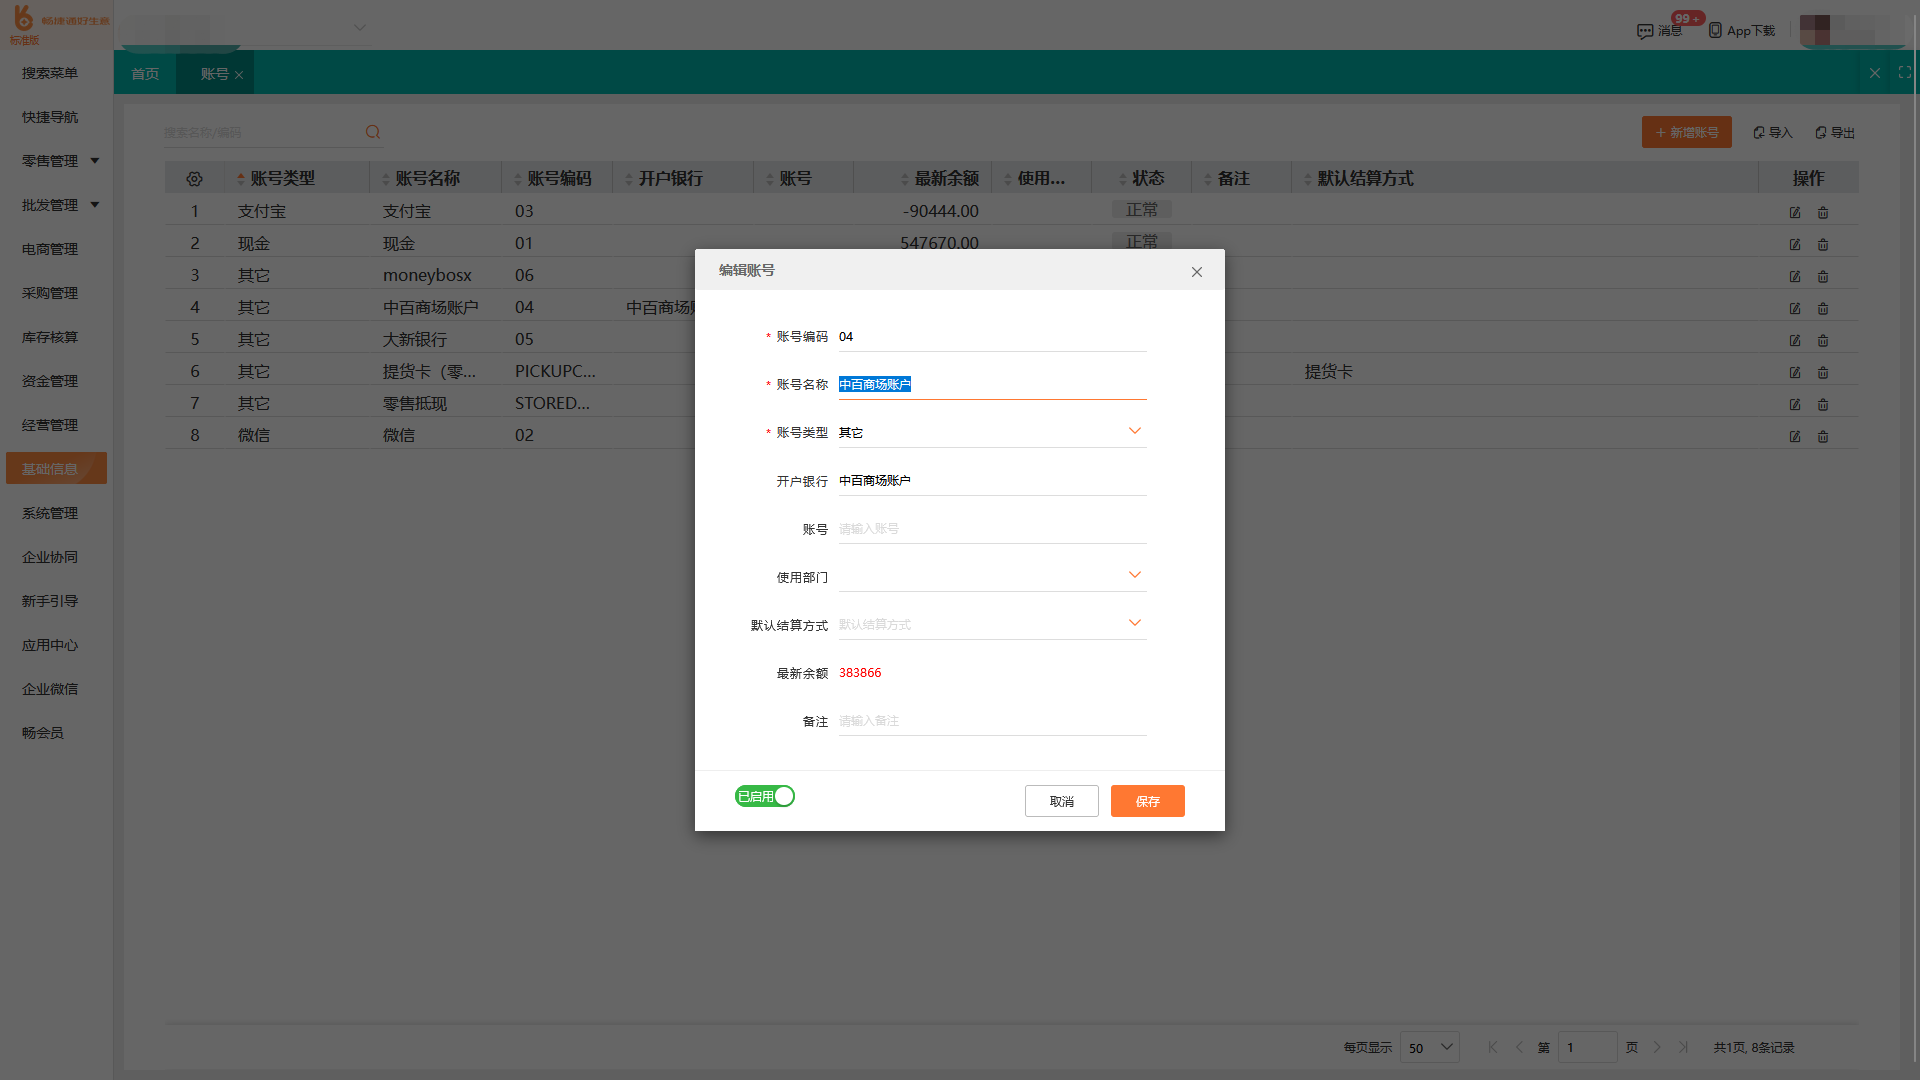The height and width of the screenshot is (1080, 1920).
Task: Click the import 导入 icon button
Action: tap(1774, 132)
